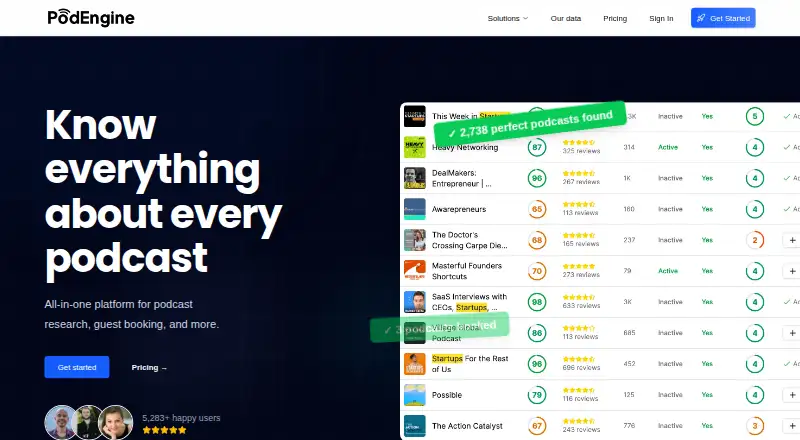Open Masterful Founders Shortcuts artwork
The width and height of the screenshot is (800, 440).
pyautogui.click(x=414, y=271)
